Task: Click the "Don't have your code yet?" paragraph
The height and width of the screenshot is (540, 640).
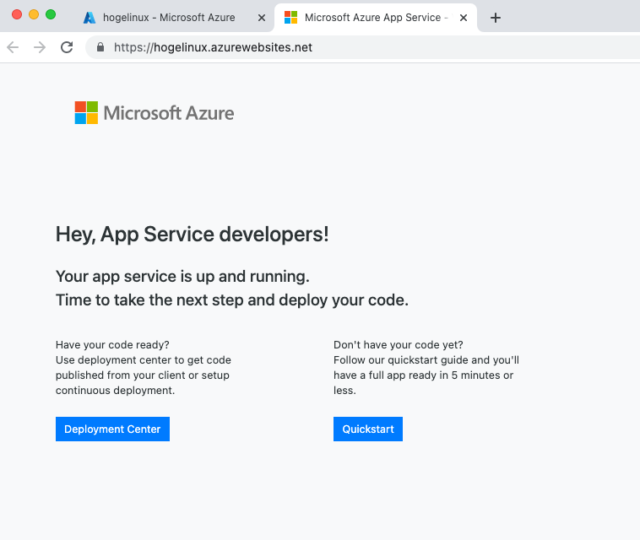Action: (426, 367)
